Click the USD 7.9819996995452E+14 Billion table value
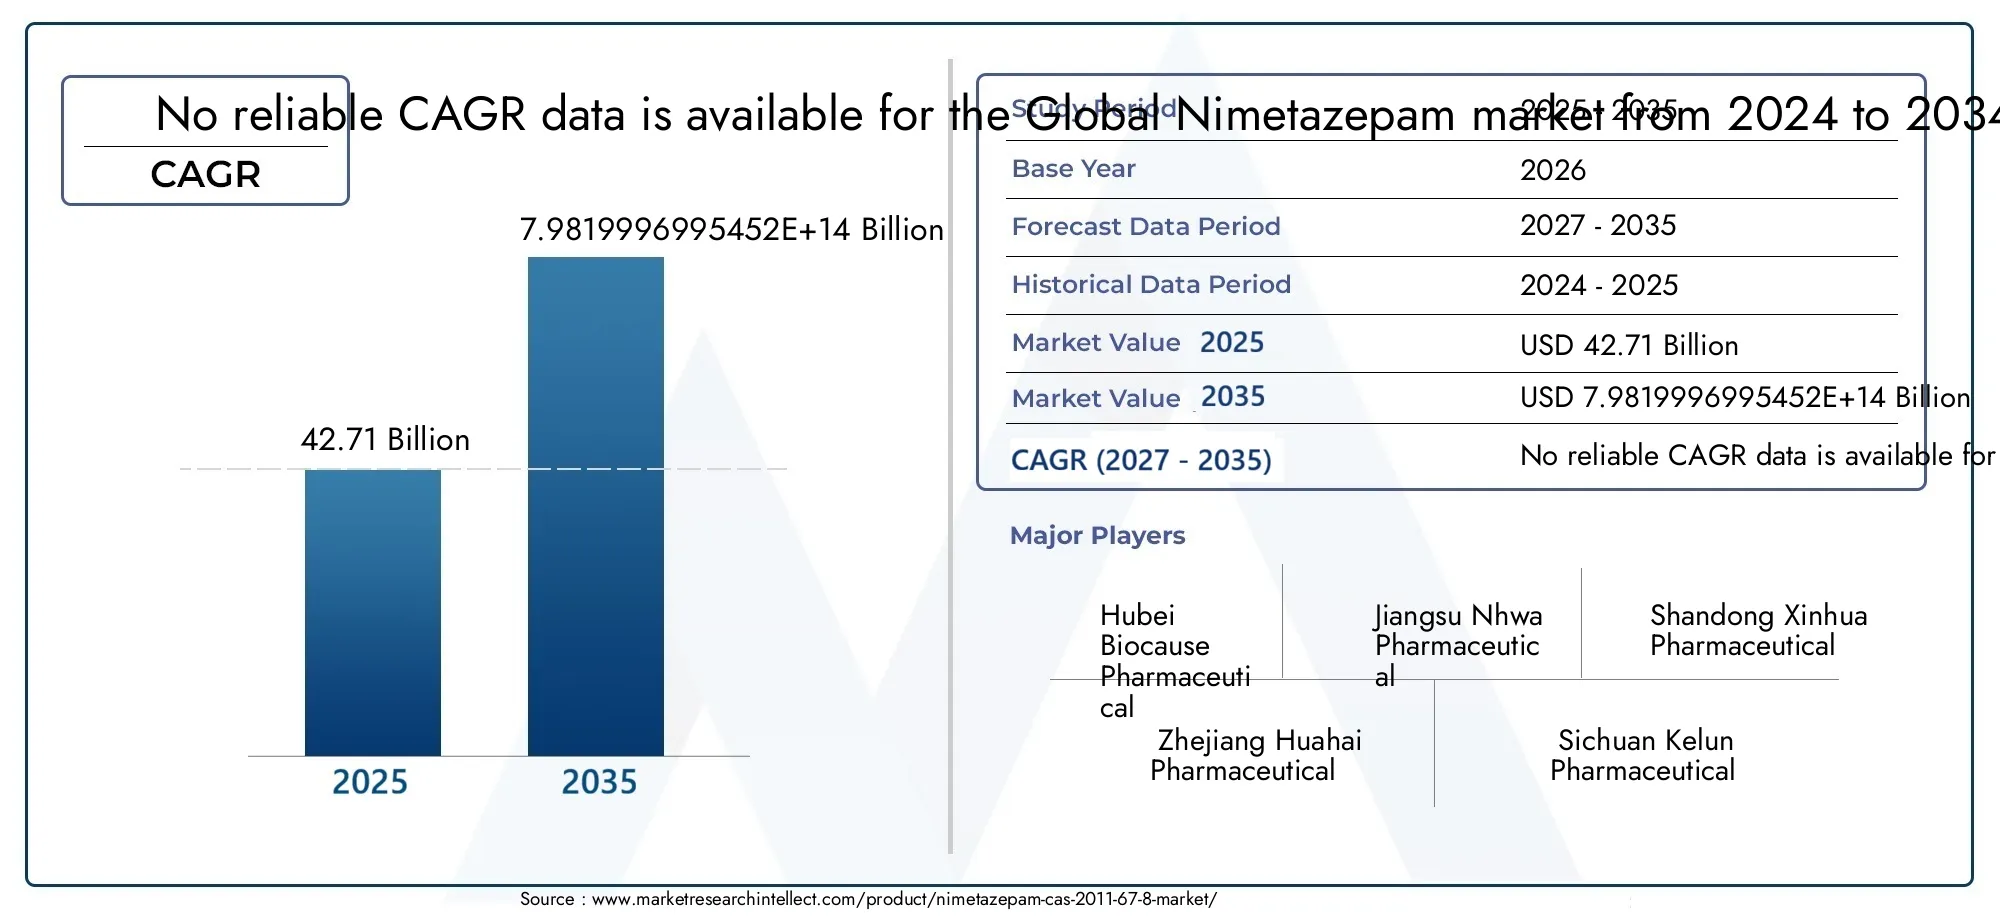The image size is (2000, 917). pos(1745,397)
